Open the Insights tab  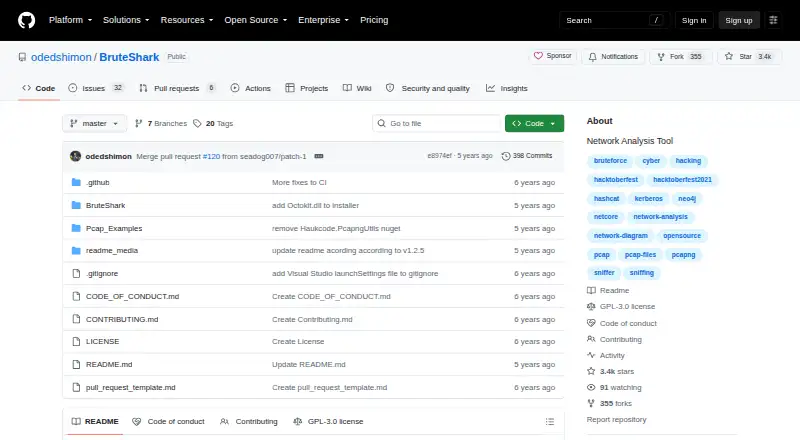(x=507, y=88)
